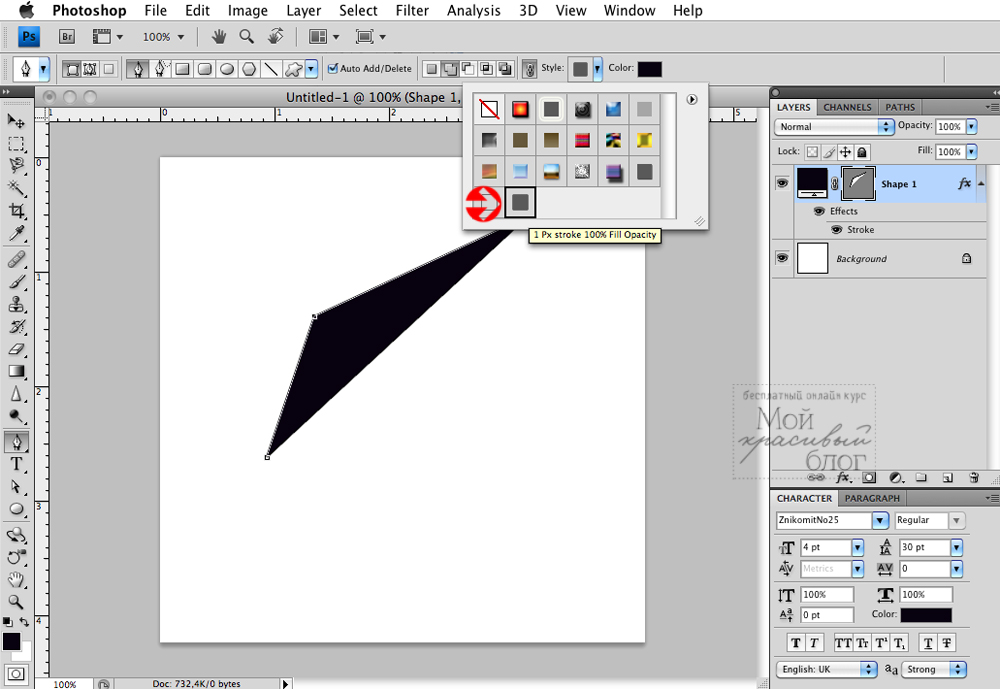1000x689 pixels.
Task: Select the Crop tool
Action: [17, 211]
